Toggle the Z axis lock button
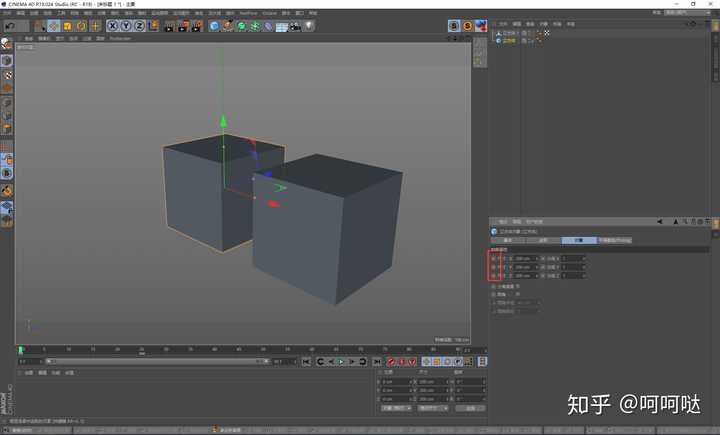720x435 pixels. tap(138, 25)
